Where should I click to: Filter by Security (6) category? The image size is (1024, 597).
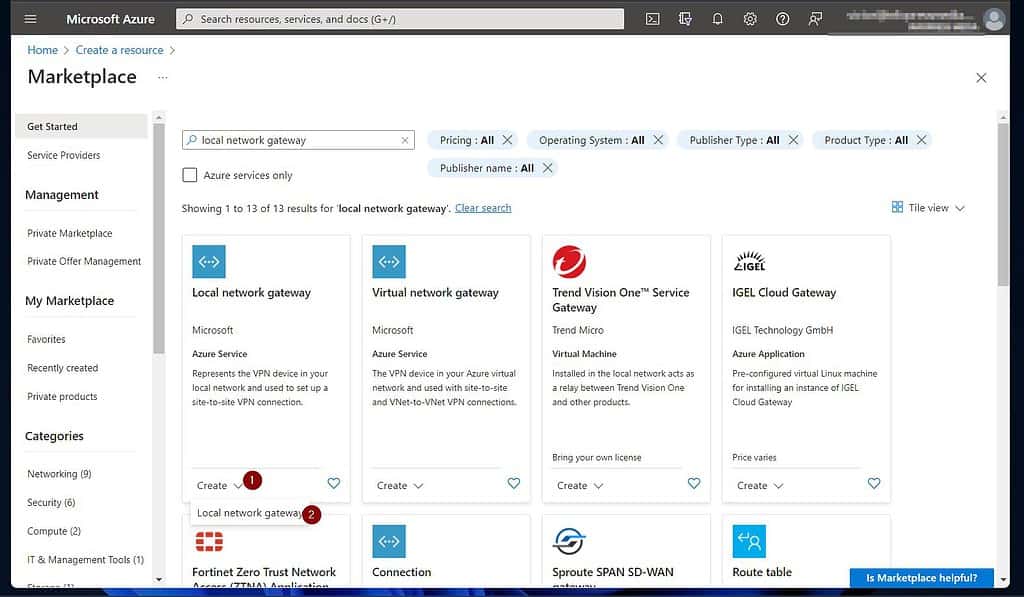tap(51, 502)
